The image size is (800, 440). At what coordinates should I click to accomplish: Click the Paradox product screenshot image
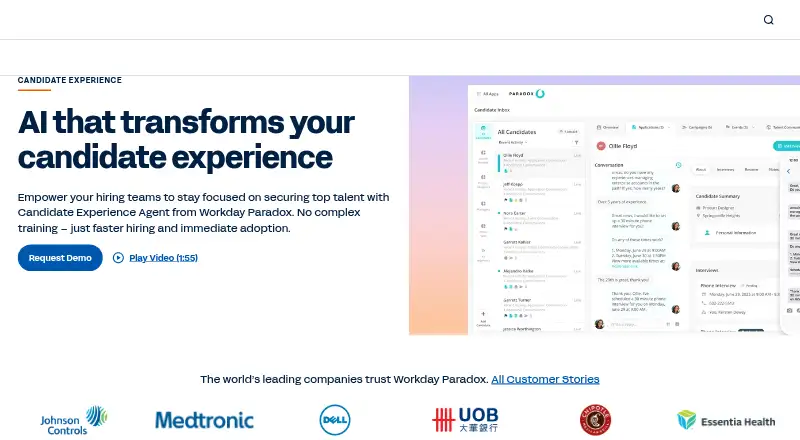pyautogui.click(x=604, y=205)
